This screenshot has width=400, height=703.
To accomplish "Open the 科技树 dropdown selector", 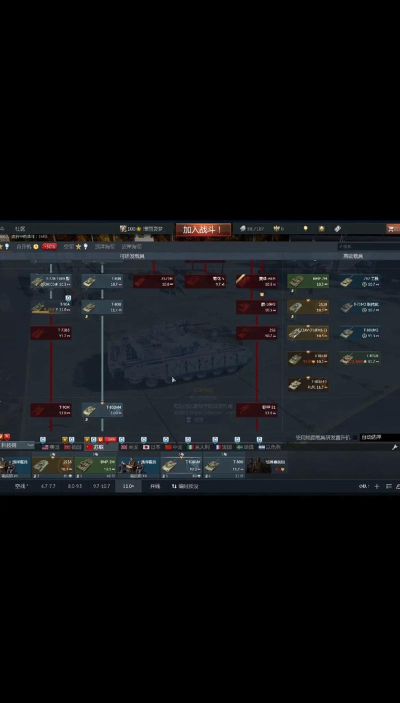I will (x=17, y=445).
